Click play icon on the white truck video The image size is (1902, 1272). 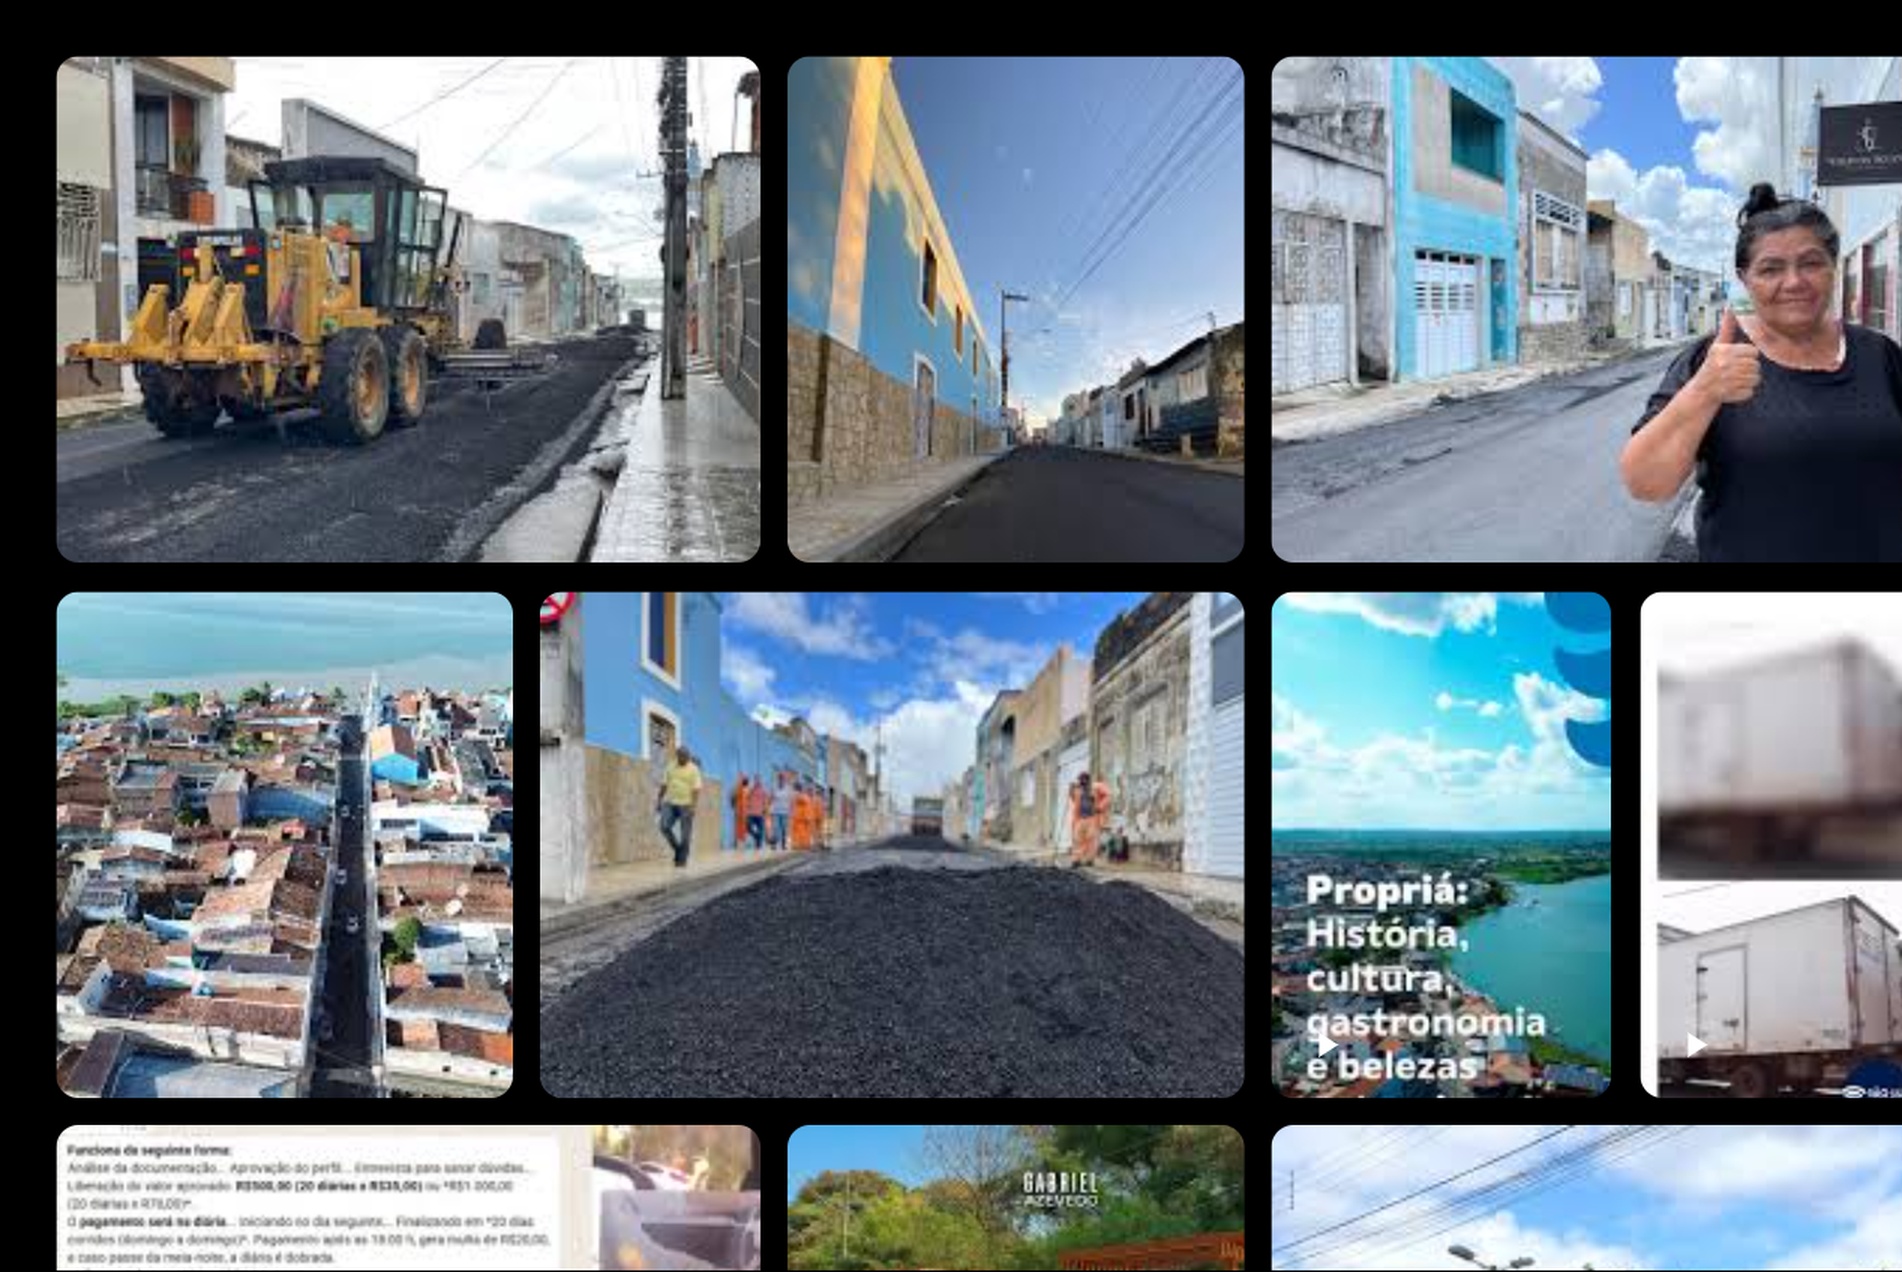1696,1045
